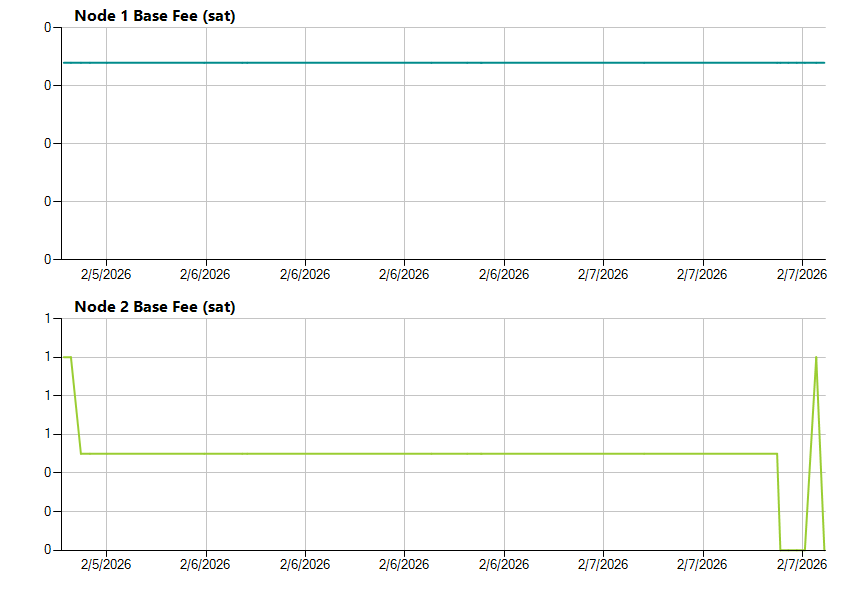The image size is (860, 600).
Task: Click the 2/5/2026 label under Node 1 chart
Action: pos(106,274)
